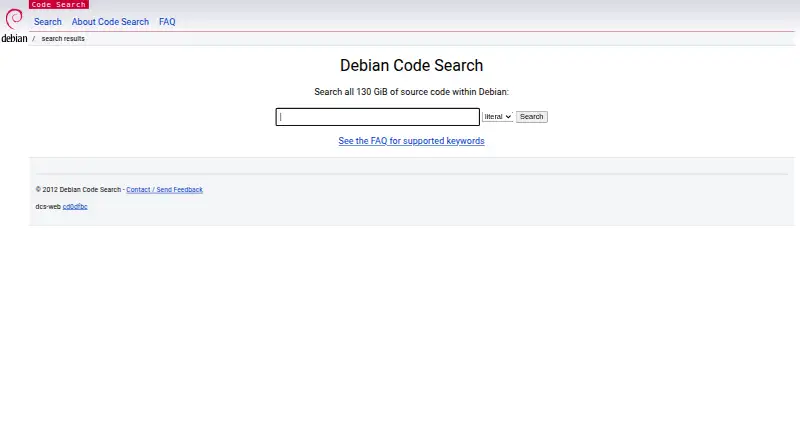This screenshot has width=800, height=440.
Task: Click the Search submit button
Action: point(531,117)
